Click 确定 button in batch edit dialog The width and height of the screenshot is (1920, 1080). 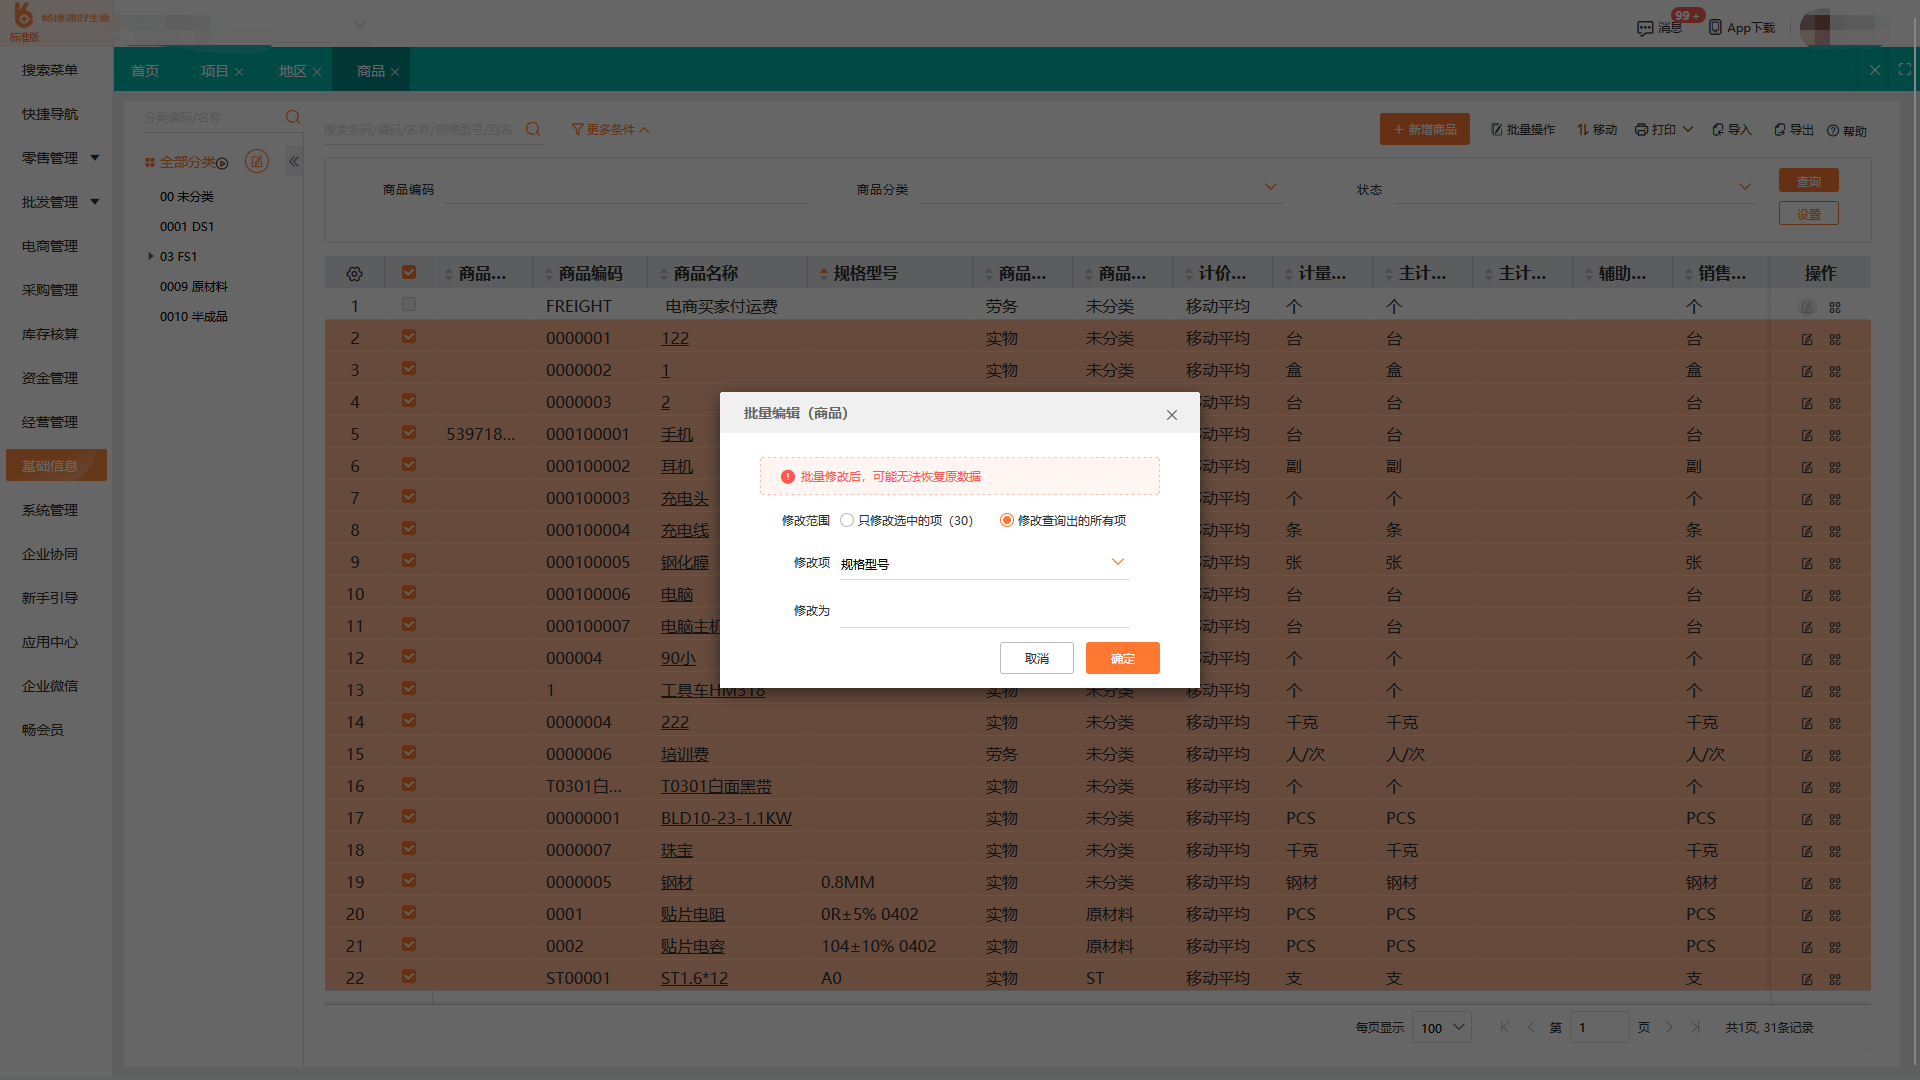point(1122,658)
